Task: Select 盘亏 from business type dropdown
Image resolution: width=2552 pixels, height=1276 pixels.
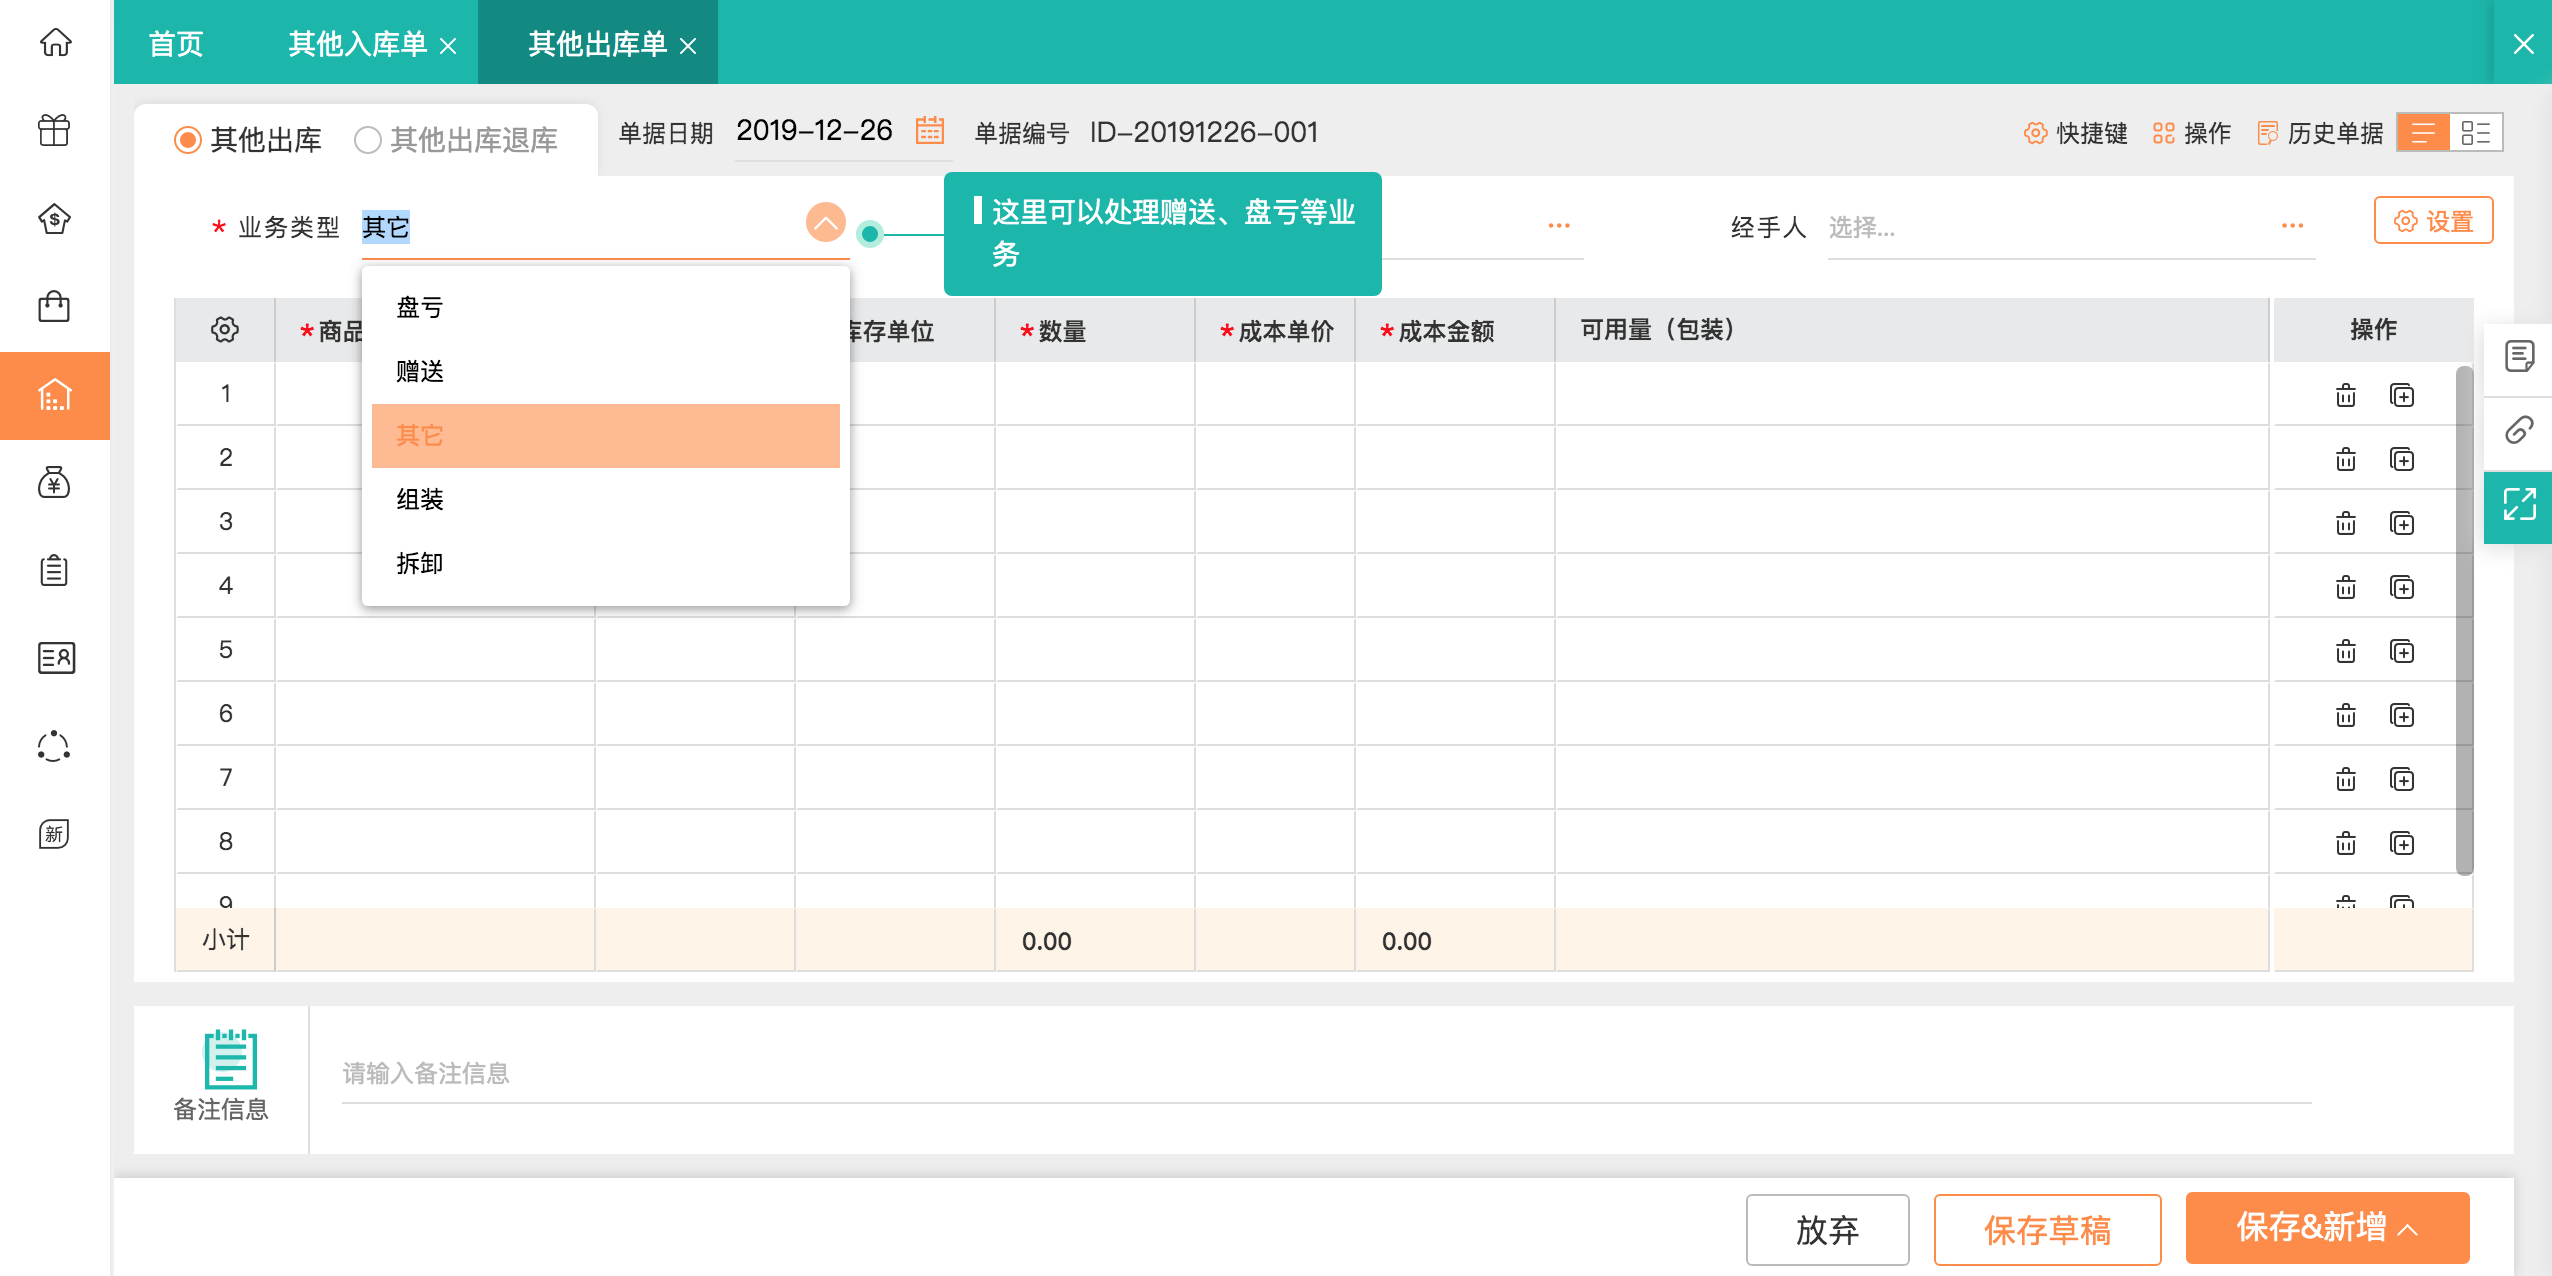Action: 420,308
